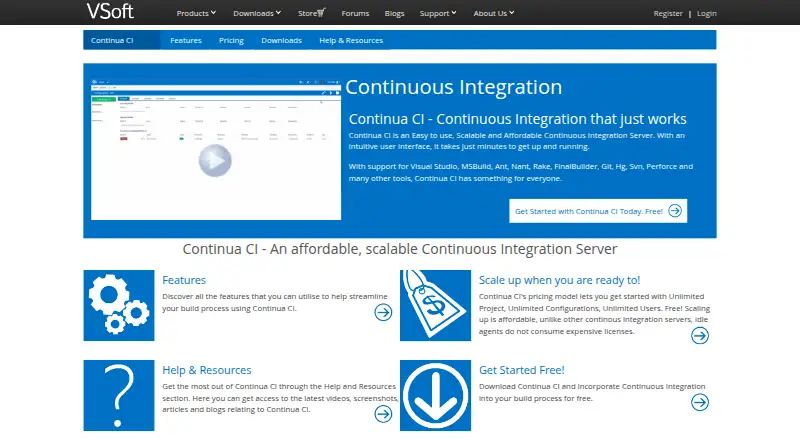Viewport: 800px width, 440px height.
Task: Click the gears Features icon
Action: point(119,305)
